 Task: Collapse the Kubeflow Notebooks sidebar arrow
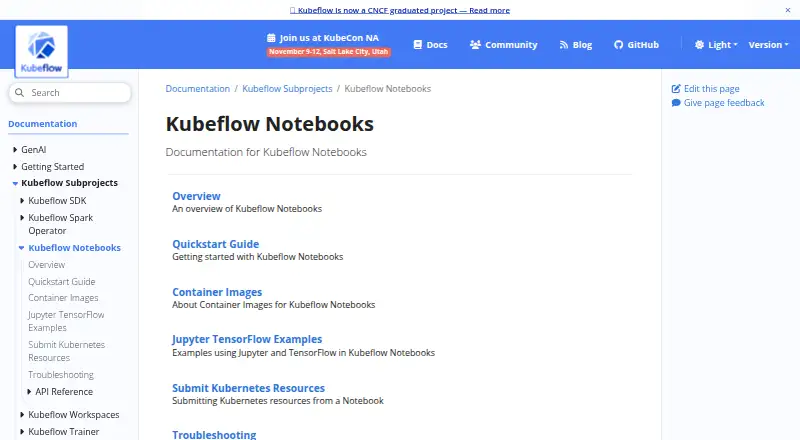click(x=21, y=248)
